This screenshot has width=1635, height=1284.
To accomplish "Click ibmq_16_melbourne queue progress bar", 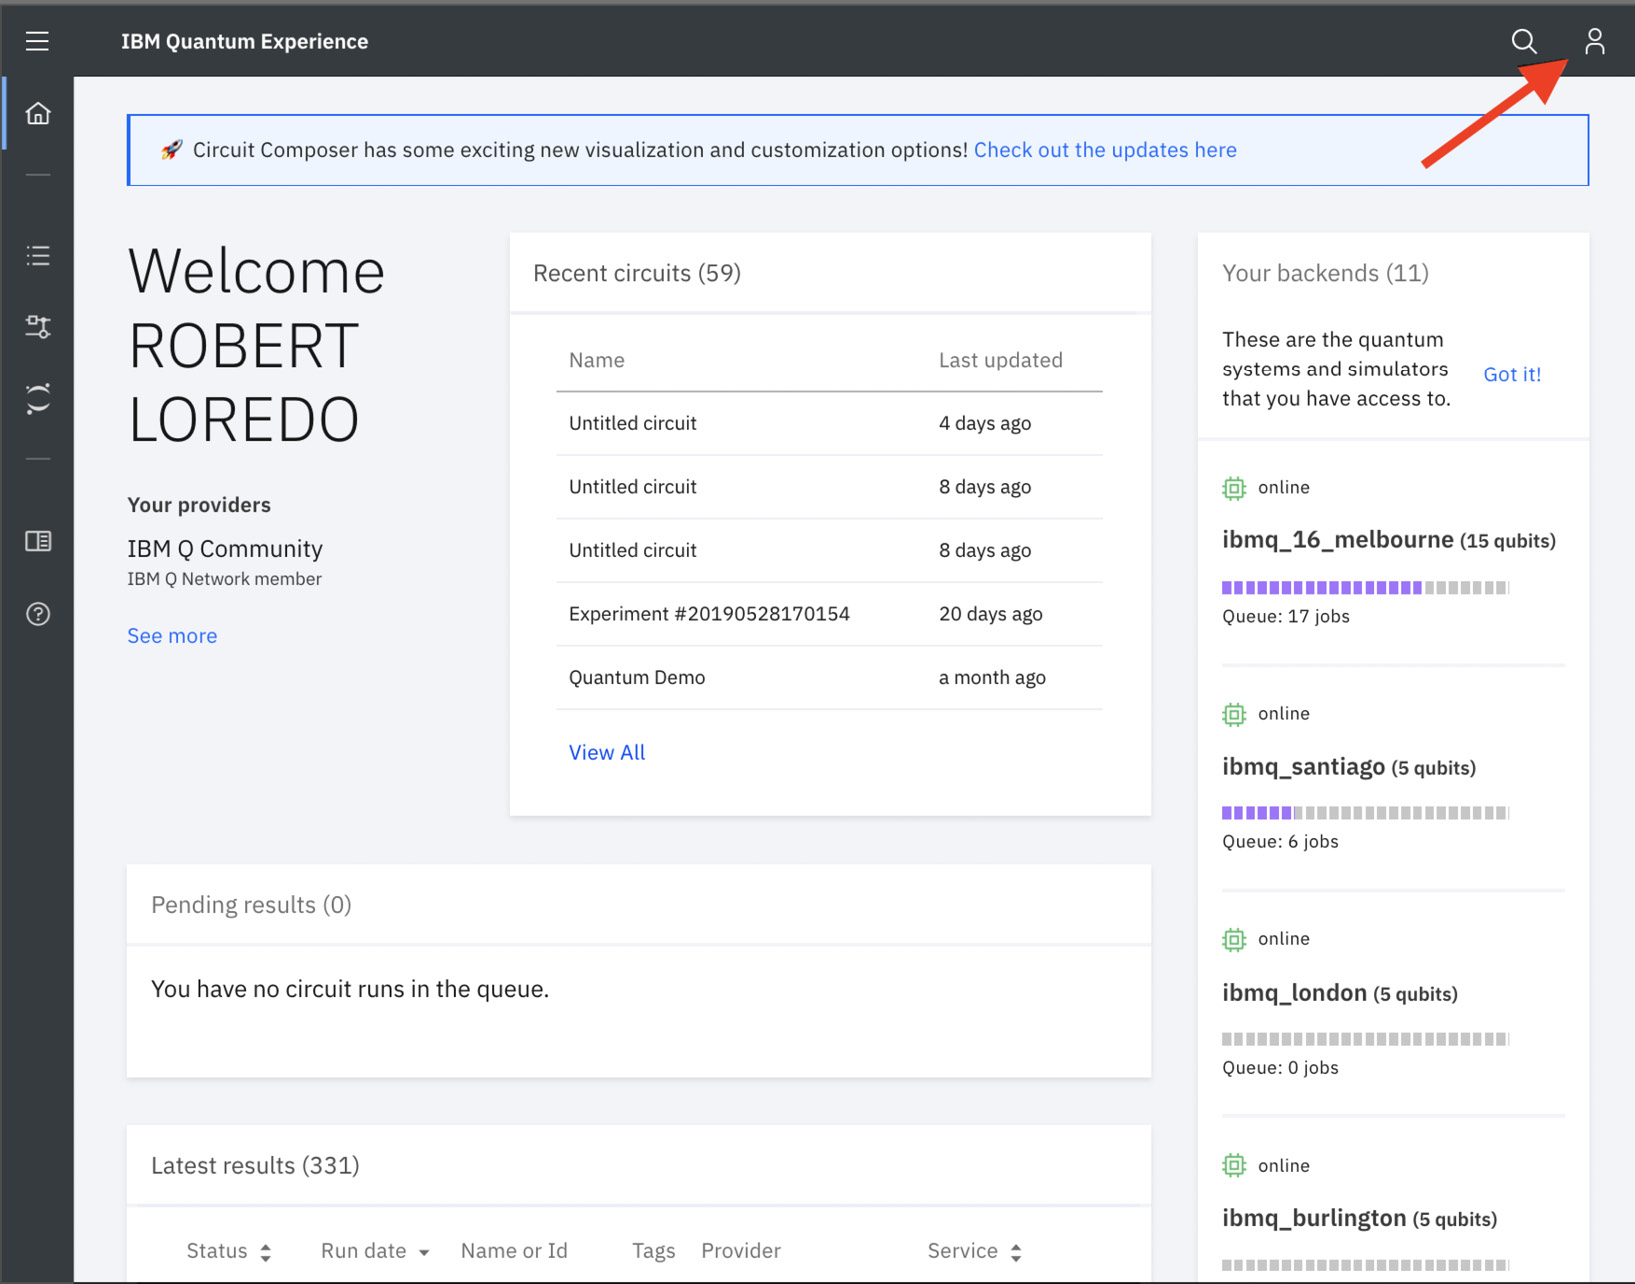I will point(1365,587).
